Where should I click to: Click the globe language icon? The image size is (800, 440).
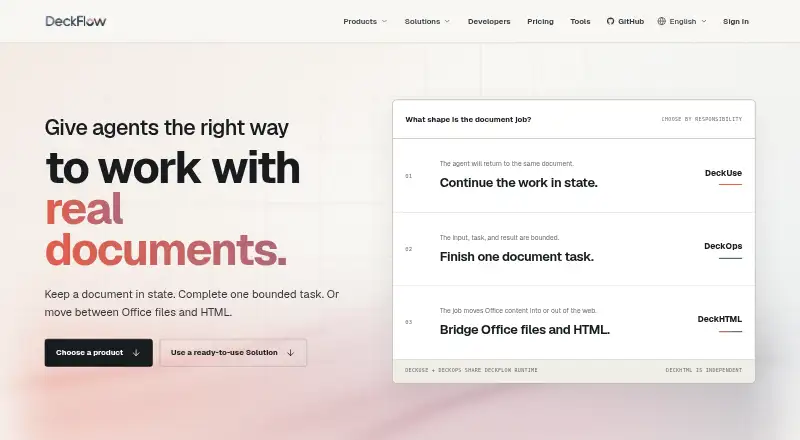(x=662, y=21)
